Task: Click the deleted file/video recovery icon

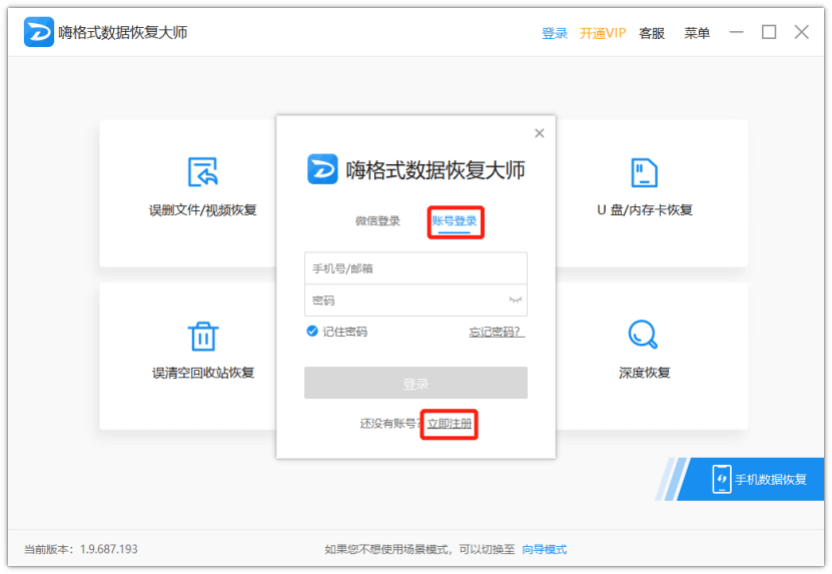Action: 203,172
